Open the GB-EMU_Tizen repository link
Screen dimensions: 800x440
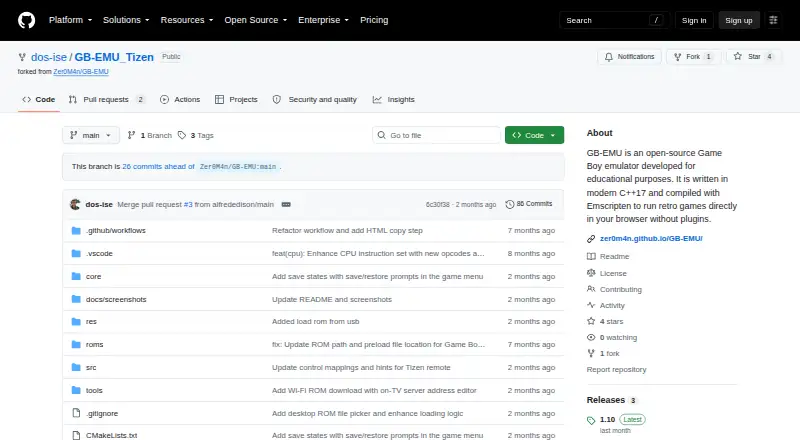pos(114,57)
